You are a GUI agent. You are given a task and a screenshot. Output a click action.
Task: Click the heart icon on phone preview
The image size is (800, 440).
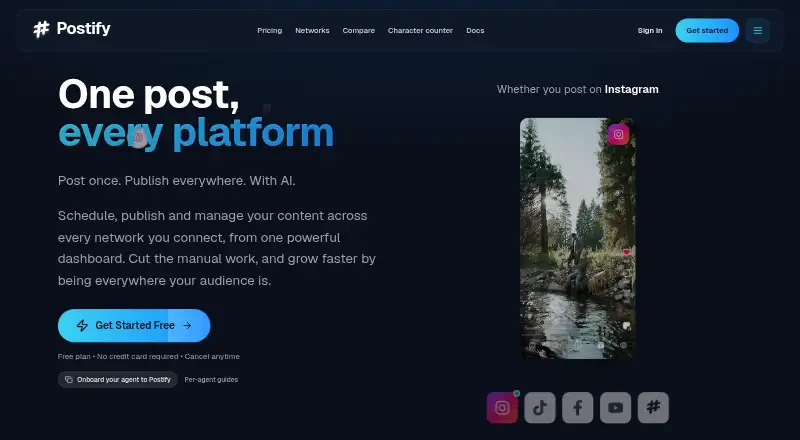(627, 252)
